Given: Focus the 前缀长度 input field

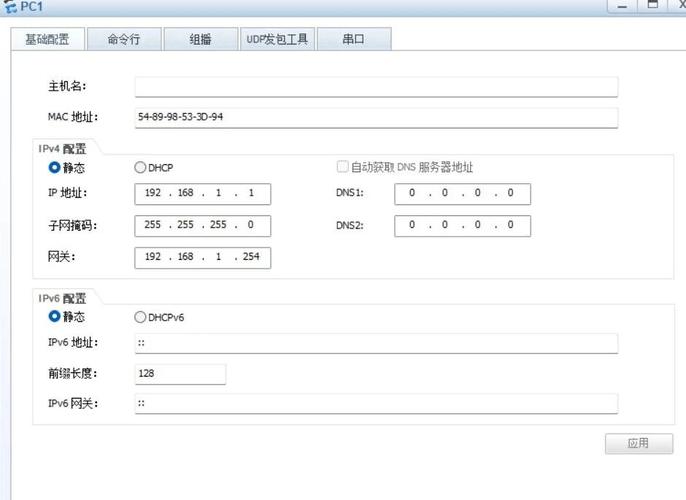Looking at the screenshot, I should 180,374.
